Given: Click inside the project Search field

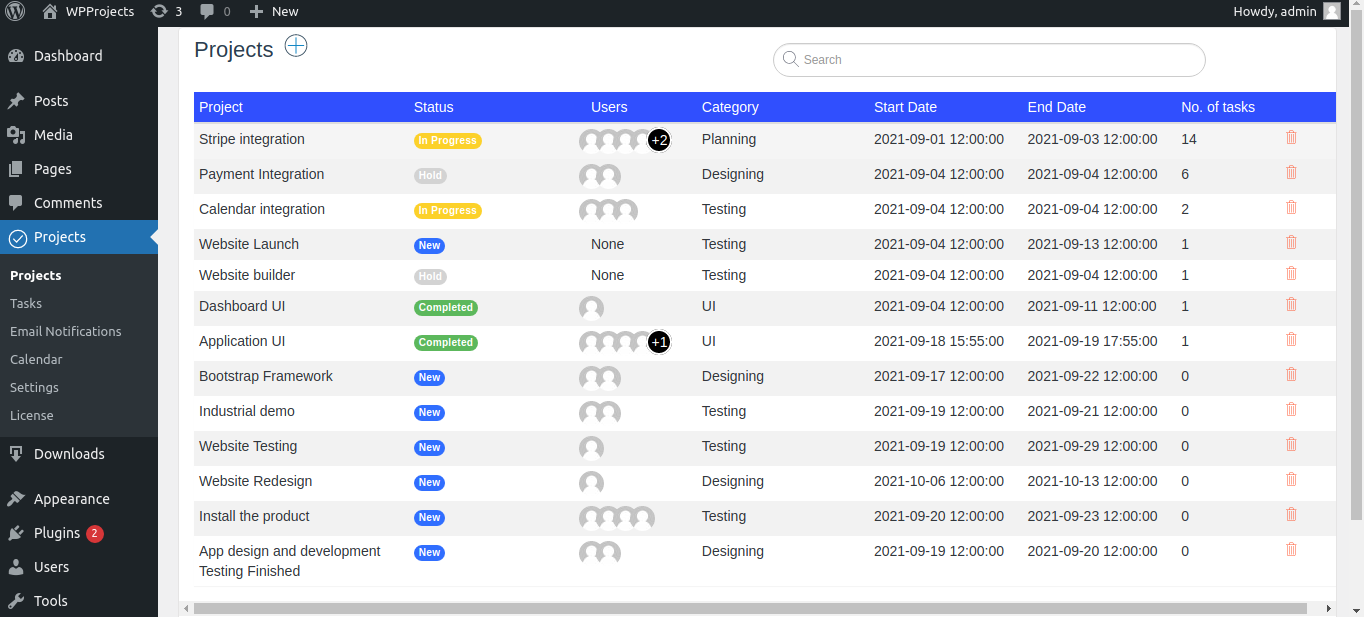Looking at the screenshot, I should 990,60.
